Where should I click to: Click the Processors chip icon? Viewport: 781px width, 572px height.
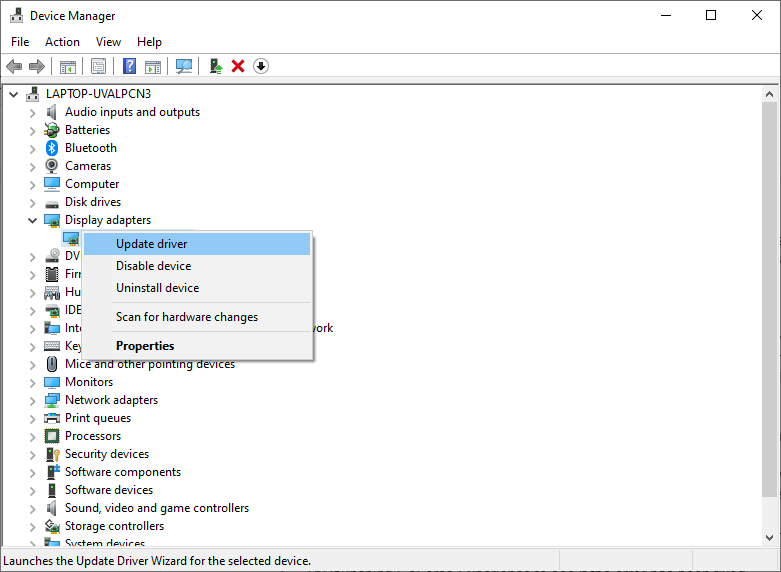tap(52, 436)
